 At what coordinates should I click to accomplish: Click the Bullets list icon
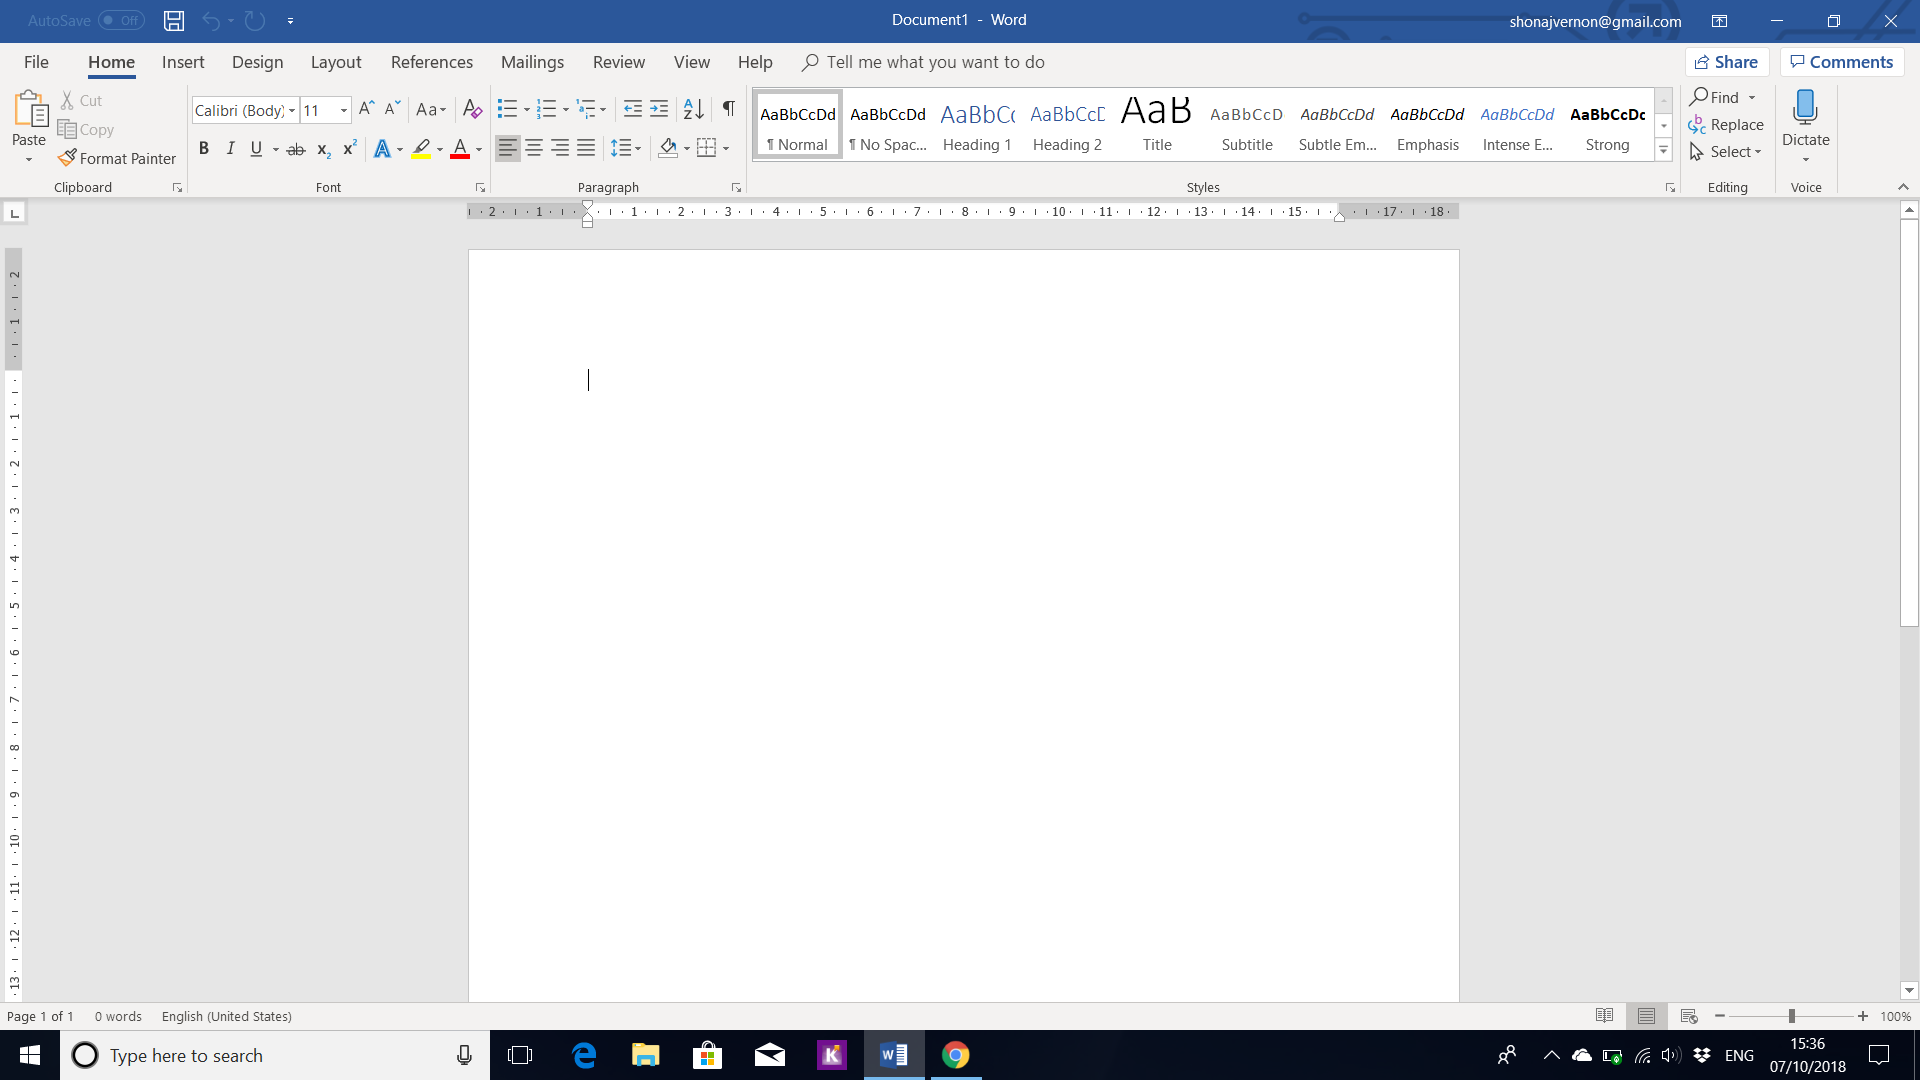coord(506,109)
